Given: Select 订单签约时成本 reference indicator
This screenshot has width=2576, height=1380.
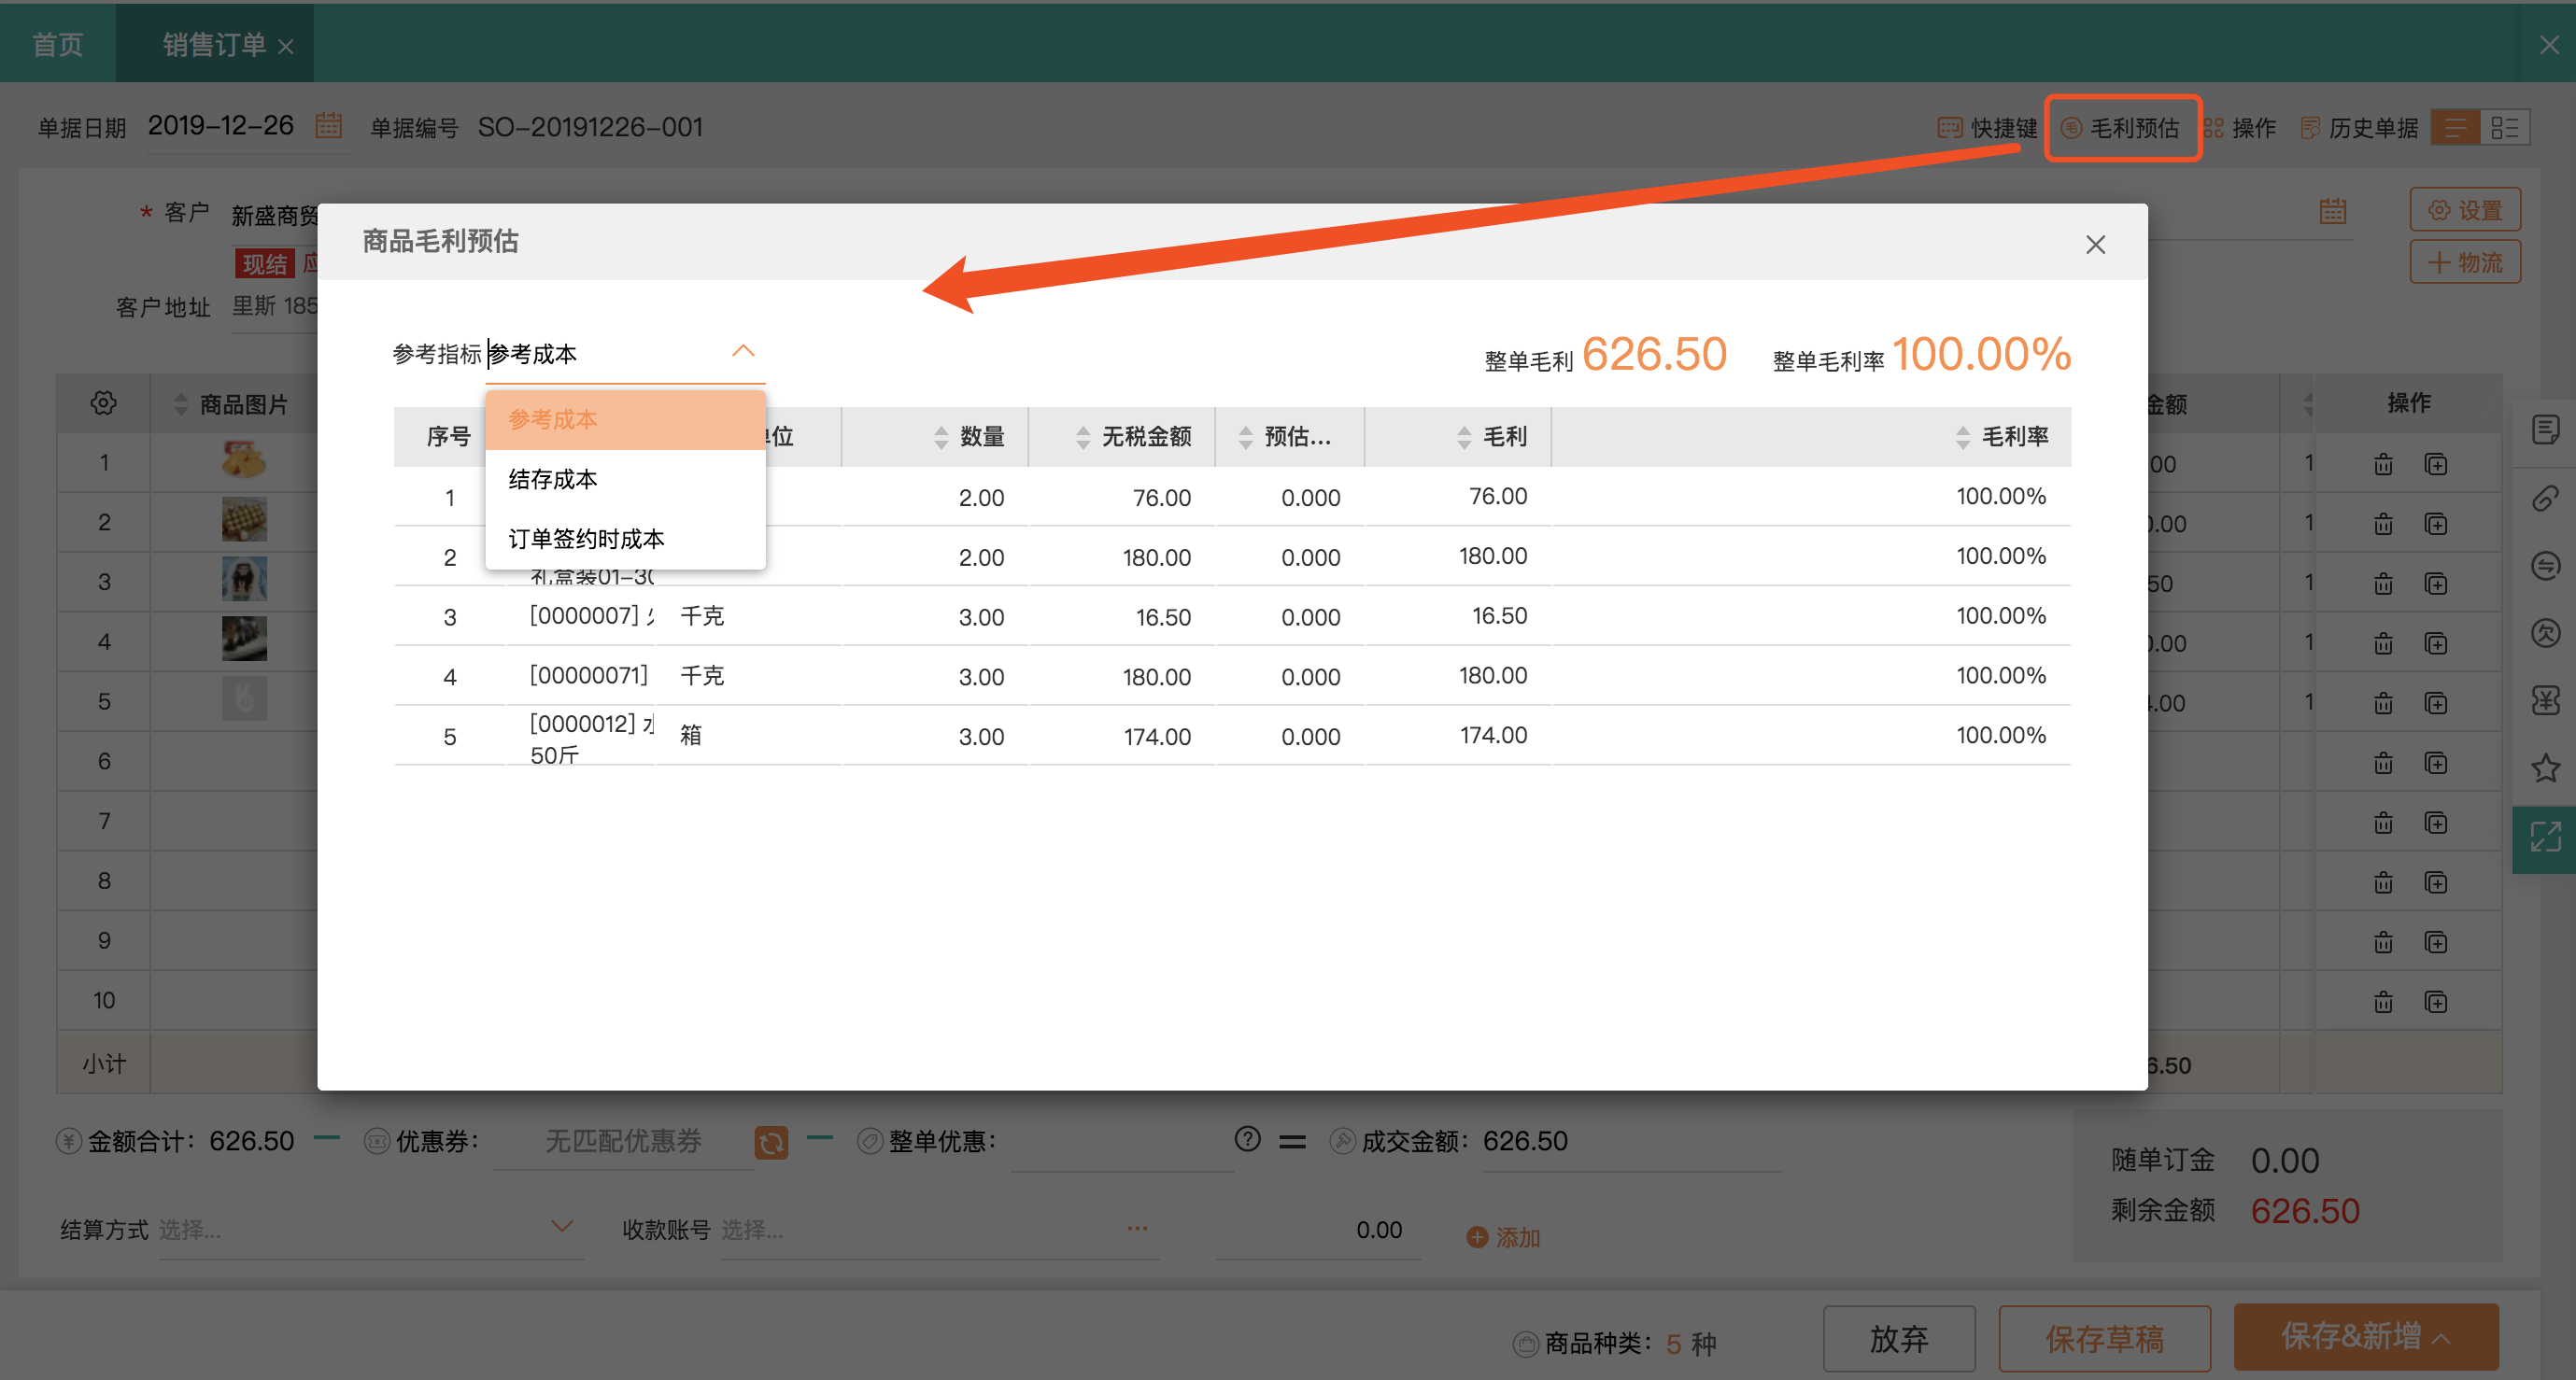Looking at the screenshot, I should pos(587,539).
